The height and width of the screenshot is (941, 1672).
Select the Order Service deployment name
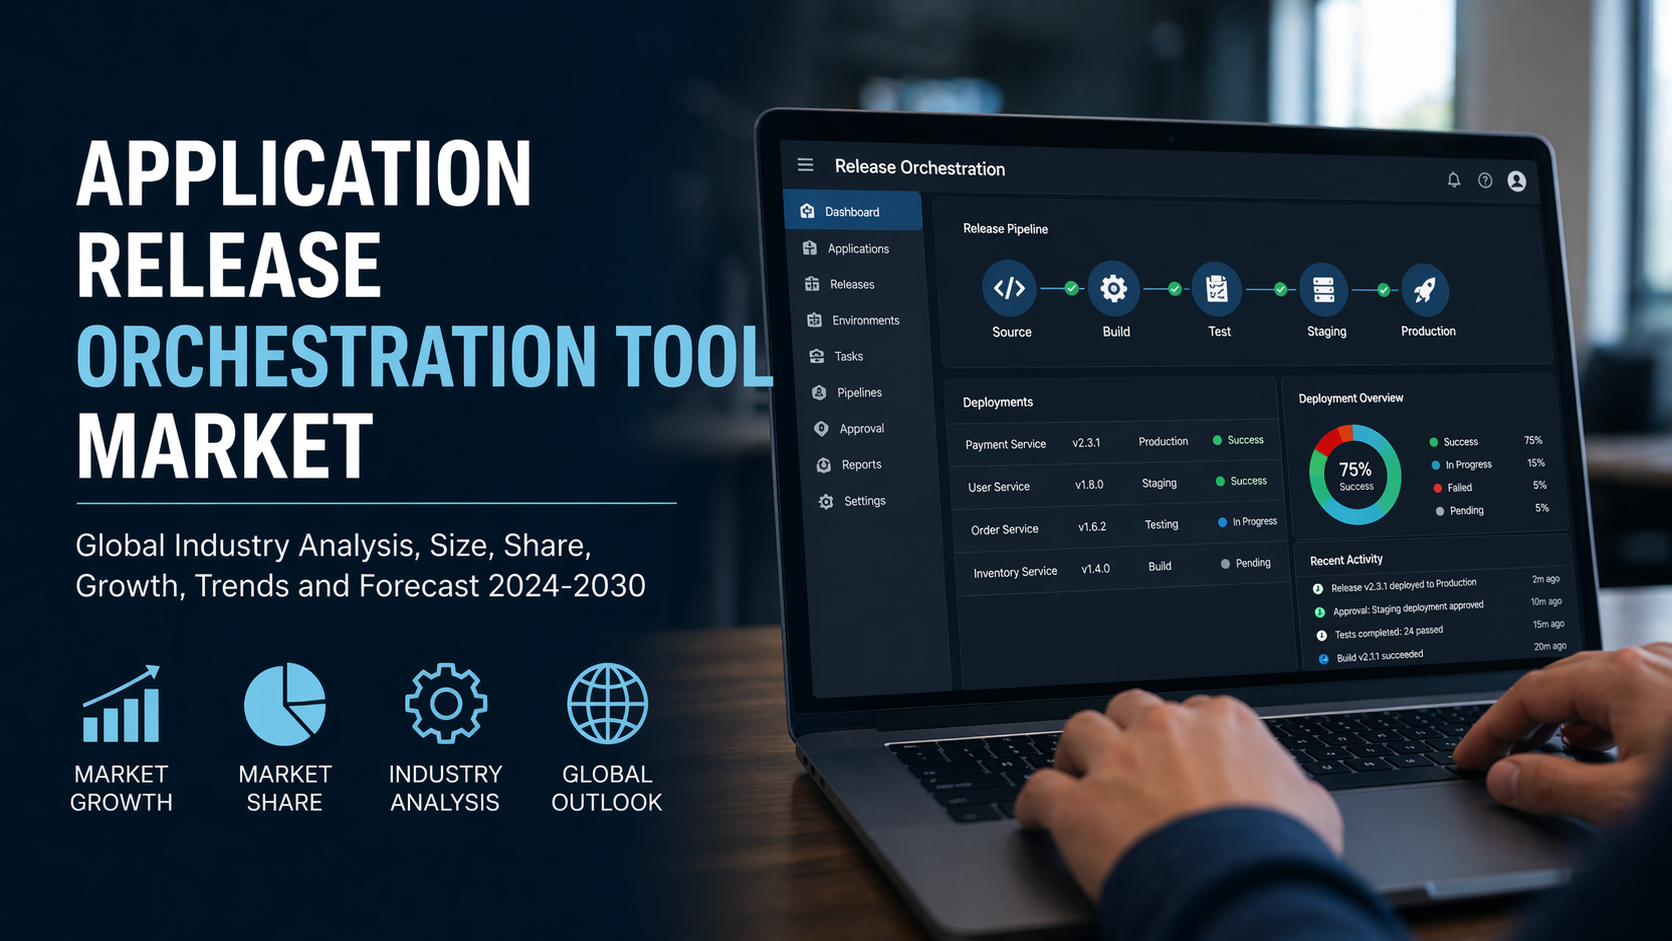[1004, 529]
